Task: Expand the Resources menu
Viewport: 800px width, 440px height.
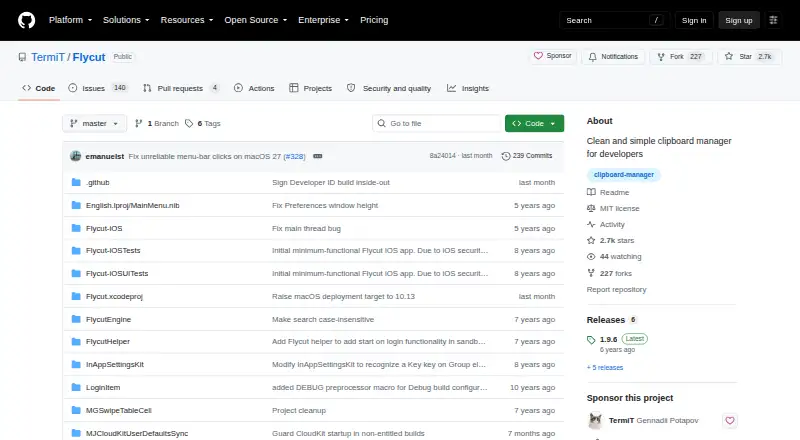Action: pos(187,20)
